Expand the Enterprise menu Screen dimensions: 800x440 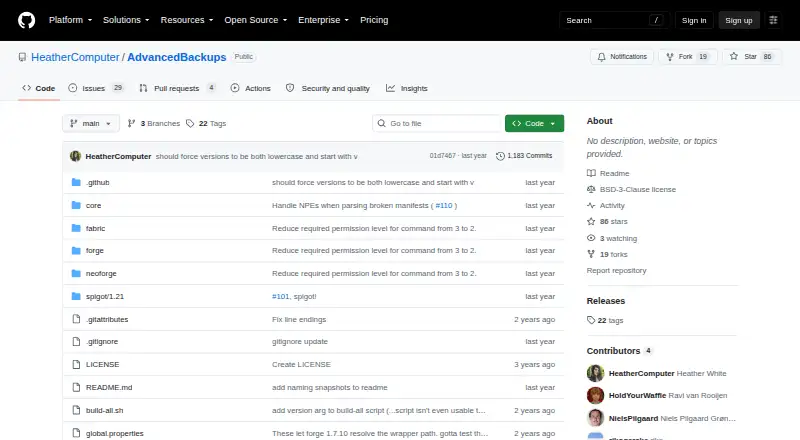coord(323,20)
